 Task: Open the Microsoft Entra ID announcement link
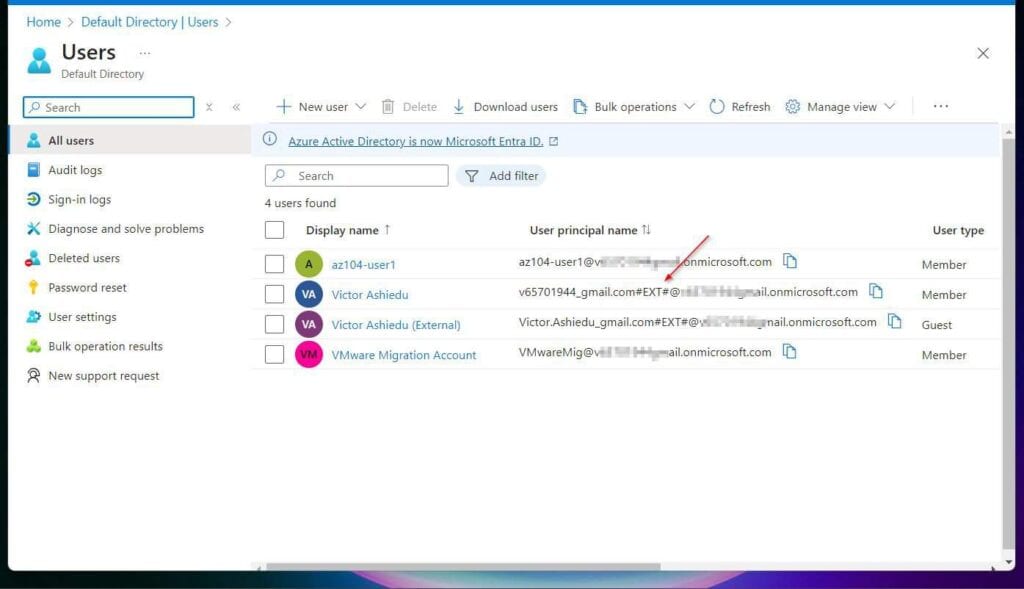coord(415,141)
